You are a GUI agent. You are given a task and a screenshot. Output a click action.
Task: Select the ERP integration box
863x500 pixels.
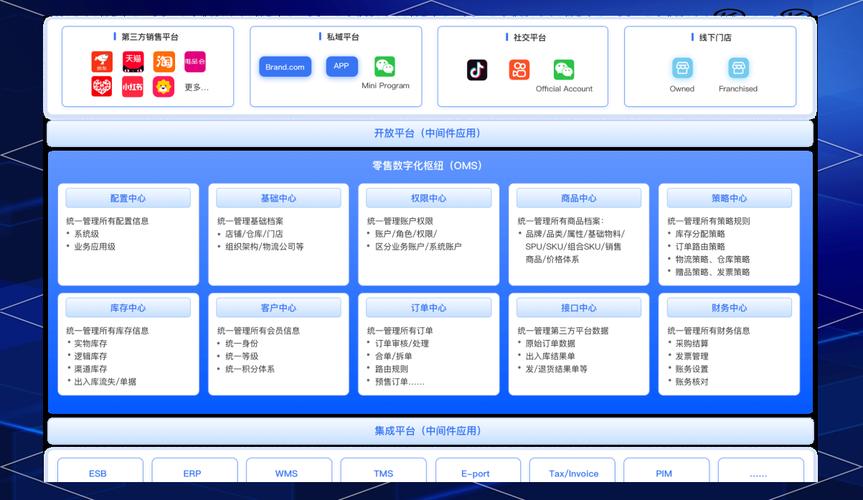(192, 473)
